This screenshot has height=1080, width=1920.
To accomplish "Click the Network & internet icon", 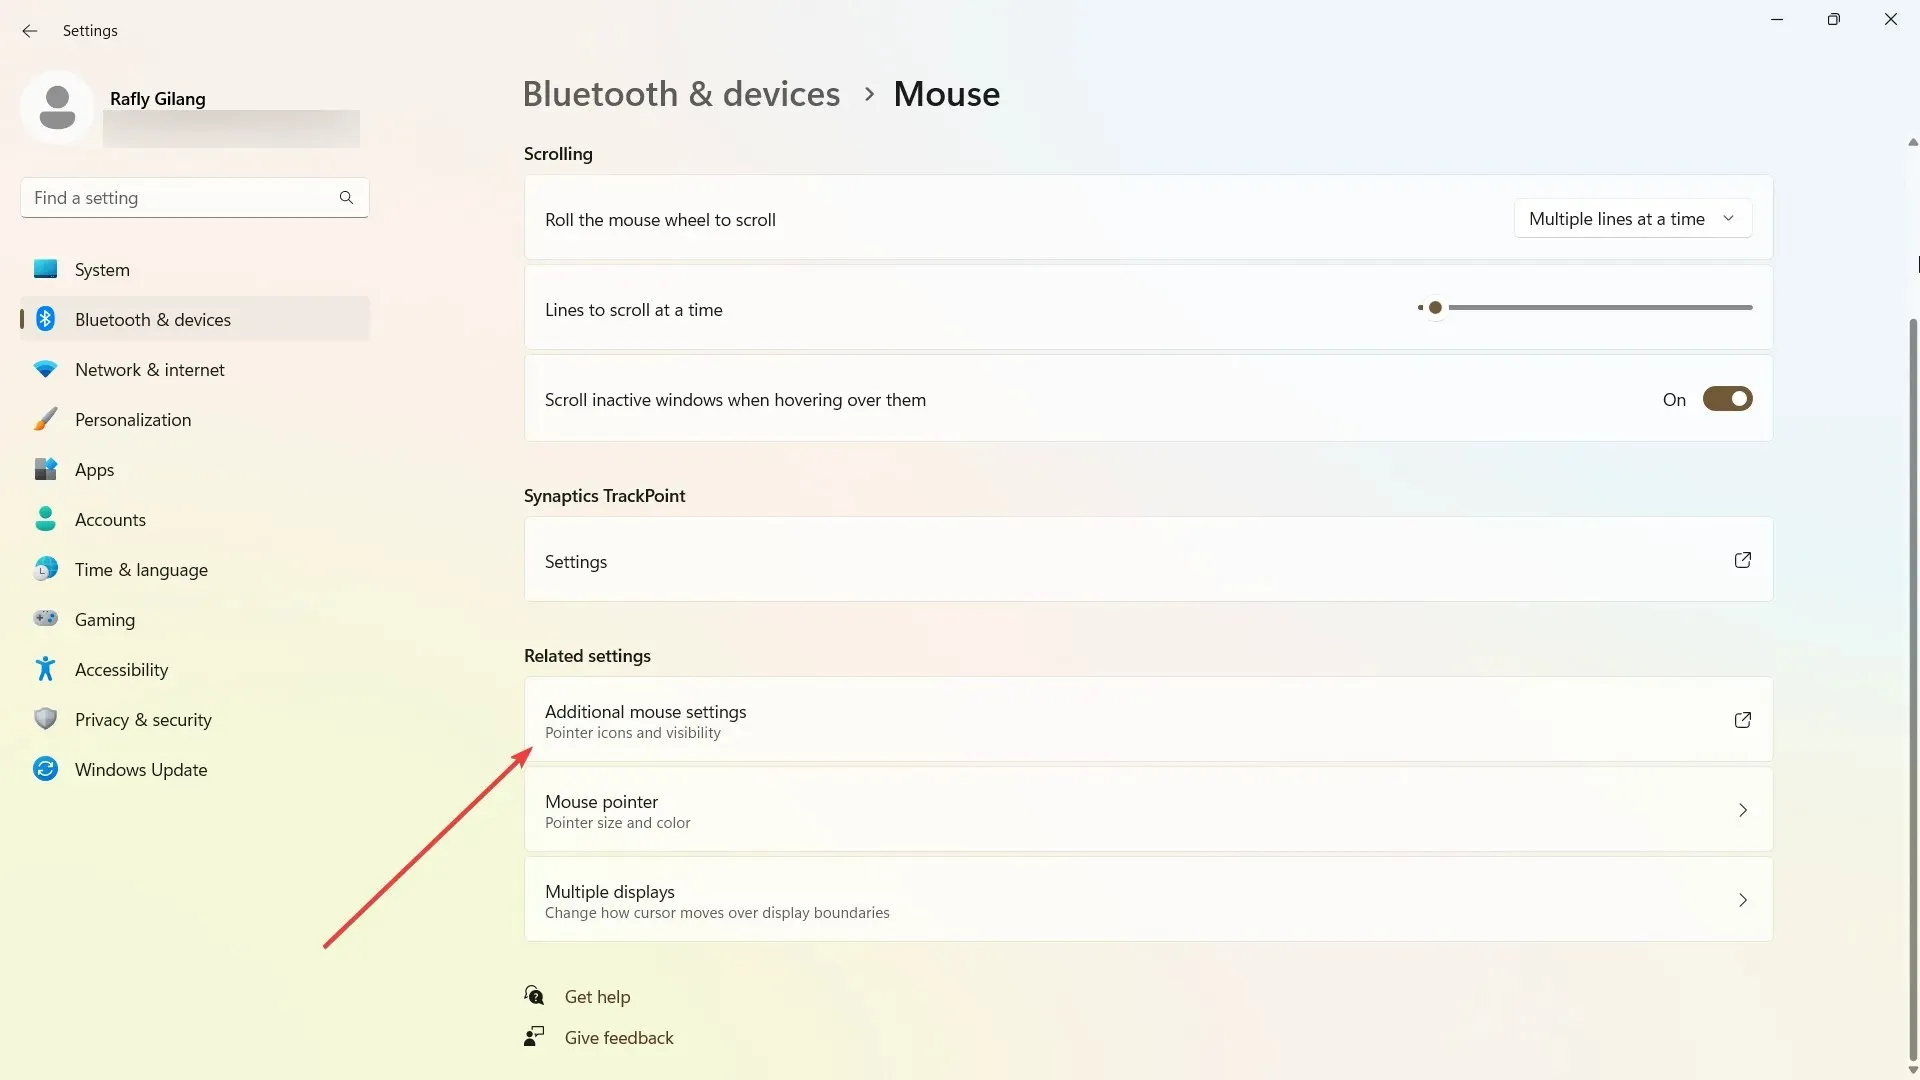I will (46, 368).
